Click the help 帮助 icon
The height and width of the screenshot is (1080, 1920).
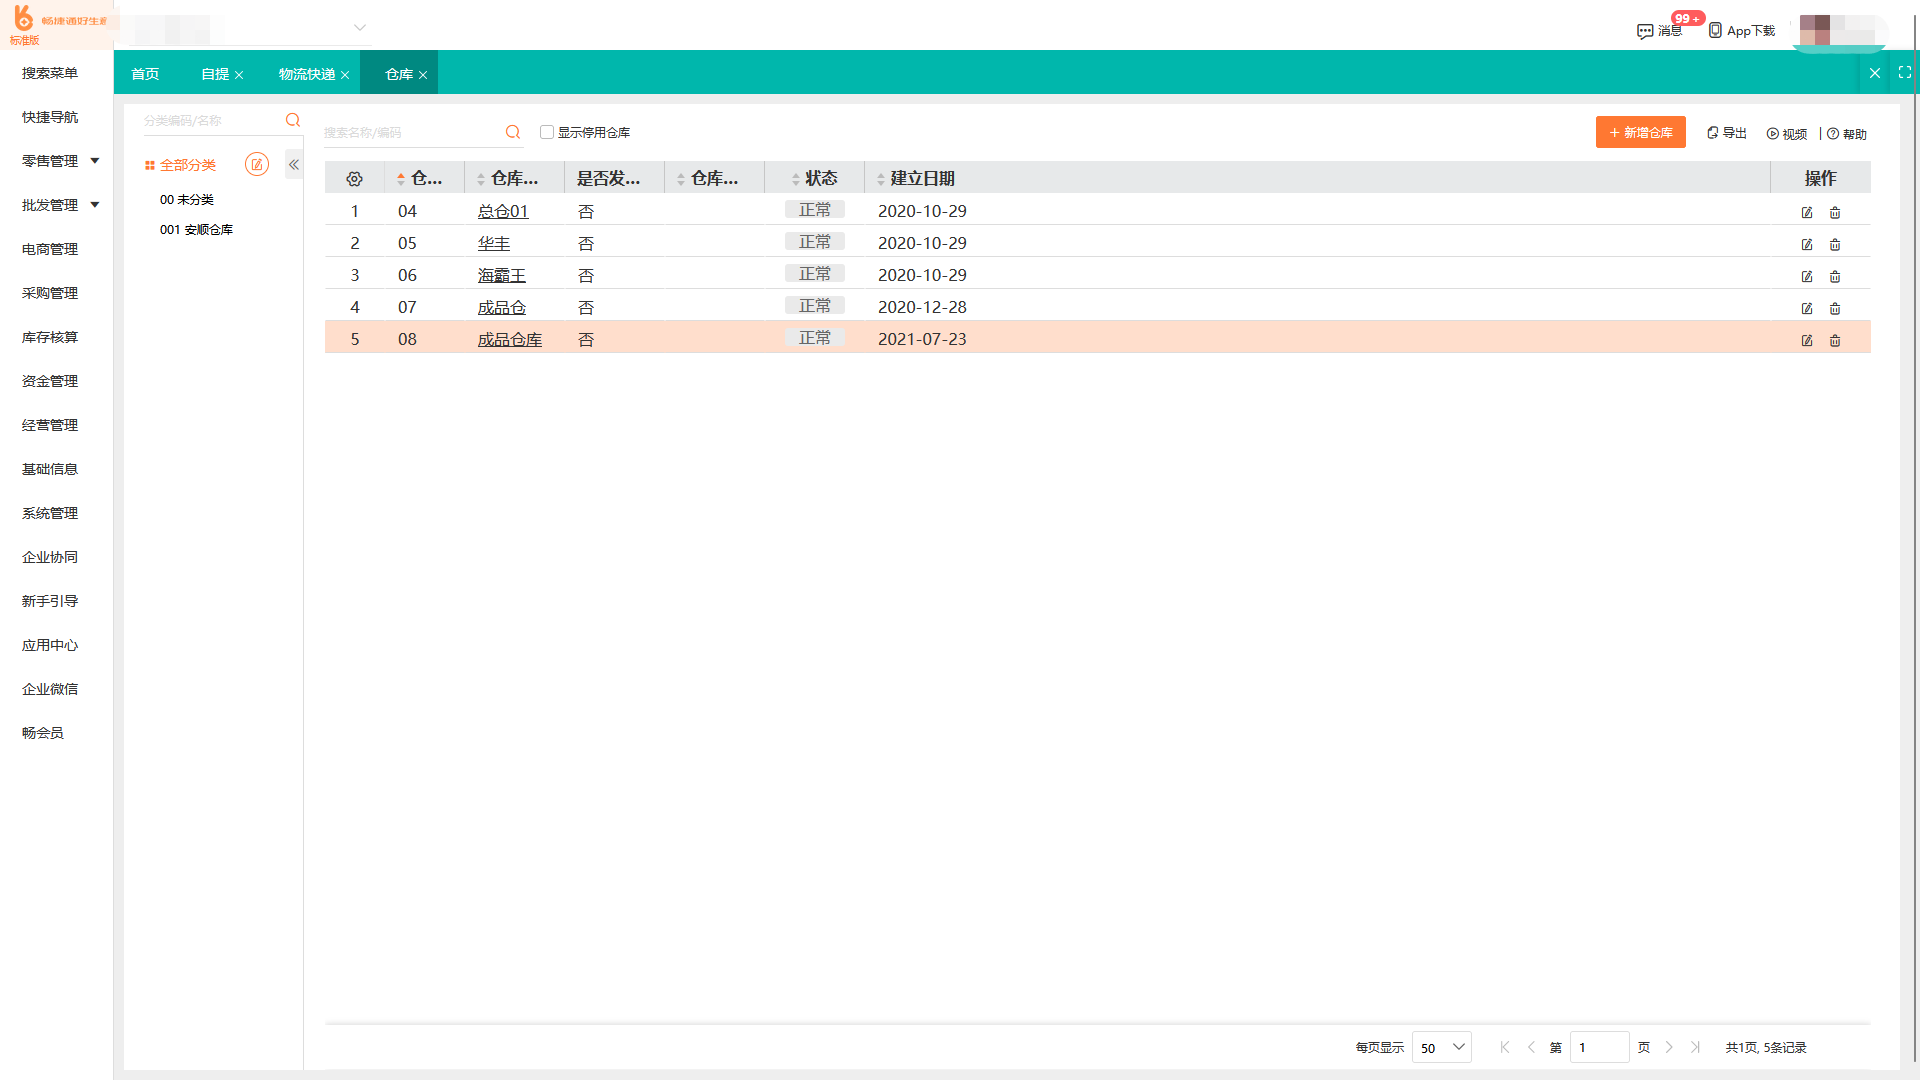point(1845,131)
